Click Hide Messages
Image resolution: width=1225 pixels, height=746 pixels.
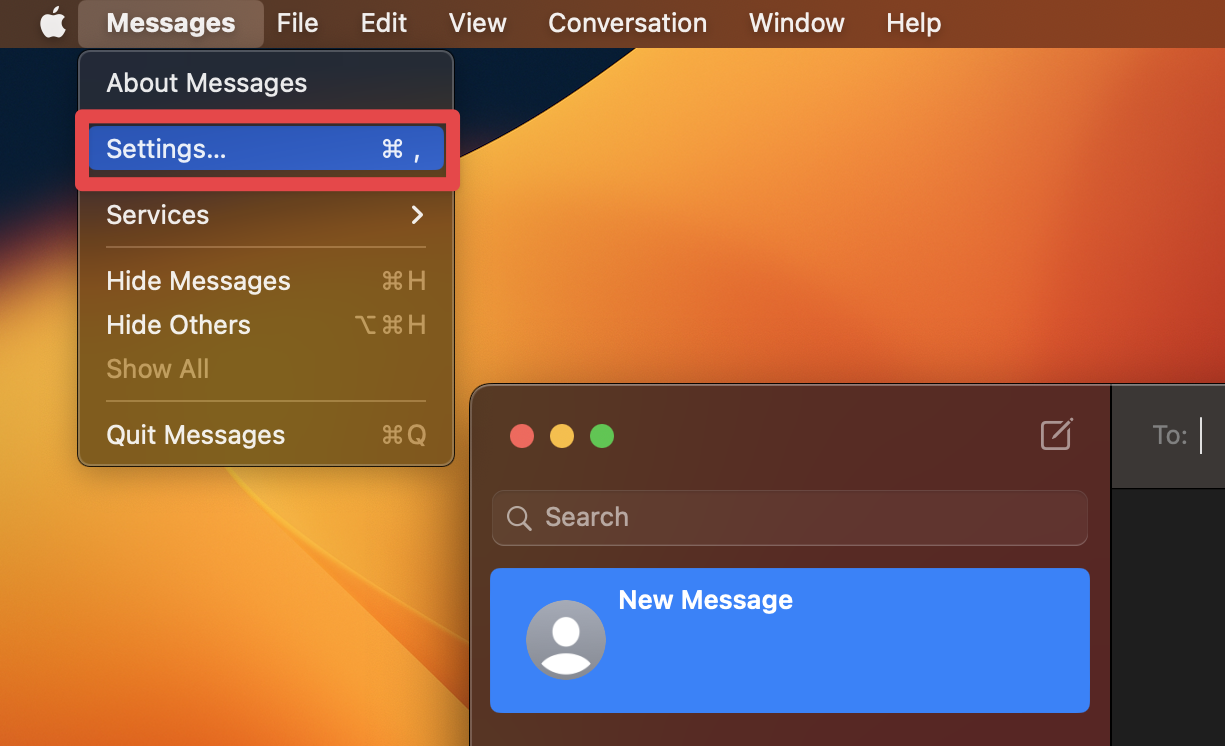(198, 281)
